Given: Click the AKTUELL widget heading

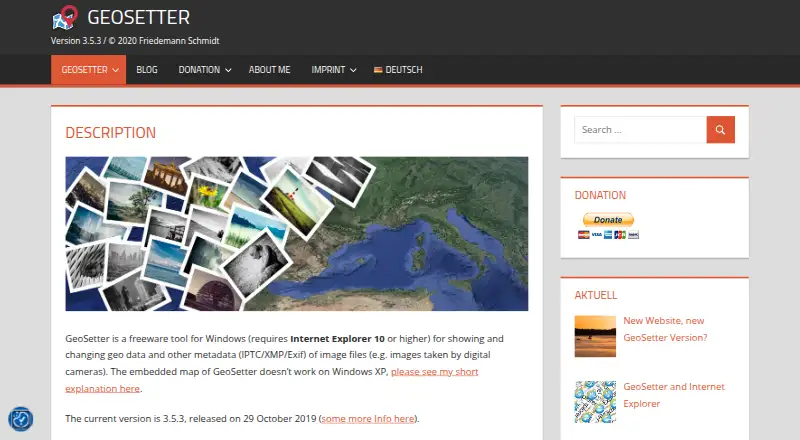Looking at the screenshot, I should [x=595, y=295].
